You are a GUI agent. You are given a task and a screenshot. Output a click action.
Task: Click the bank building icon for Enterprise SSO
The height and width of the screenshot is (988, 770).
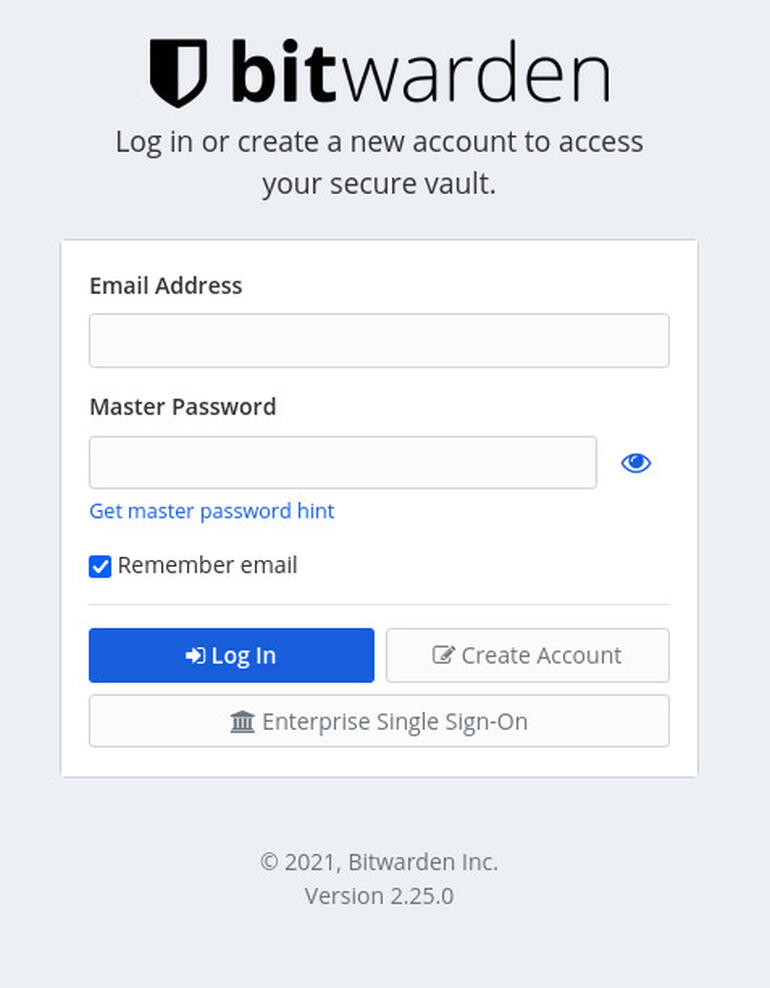242,722
